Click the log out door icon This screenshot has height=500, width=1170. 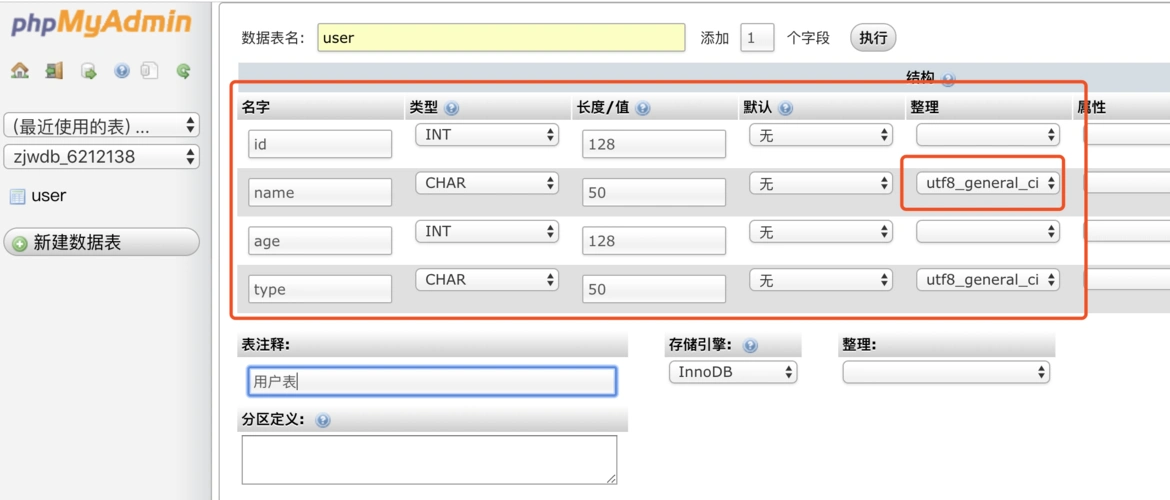coord(54,71)
